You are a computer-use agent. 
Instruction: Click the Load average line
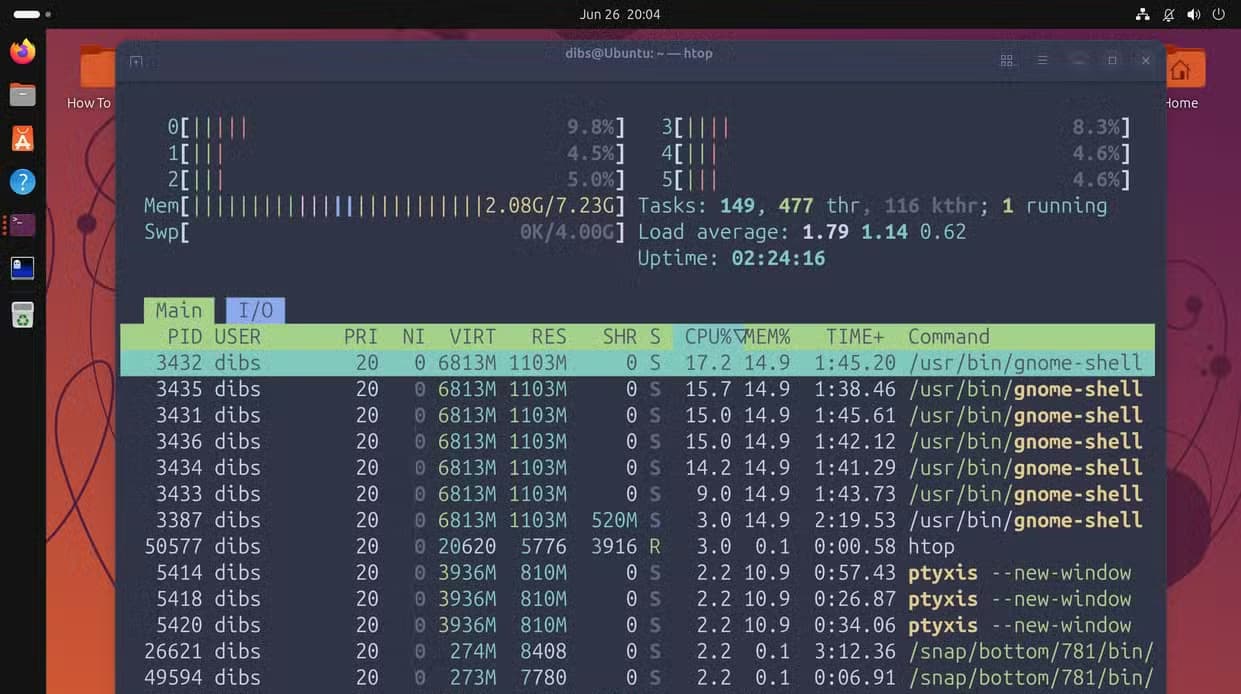click(802, 232)
